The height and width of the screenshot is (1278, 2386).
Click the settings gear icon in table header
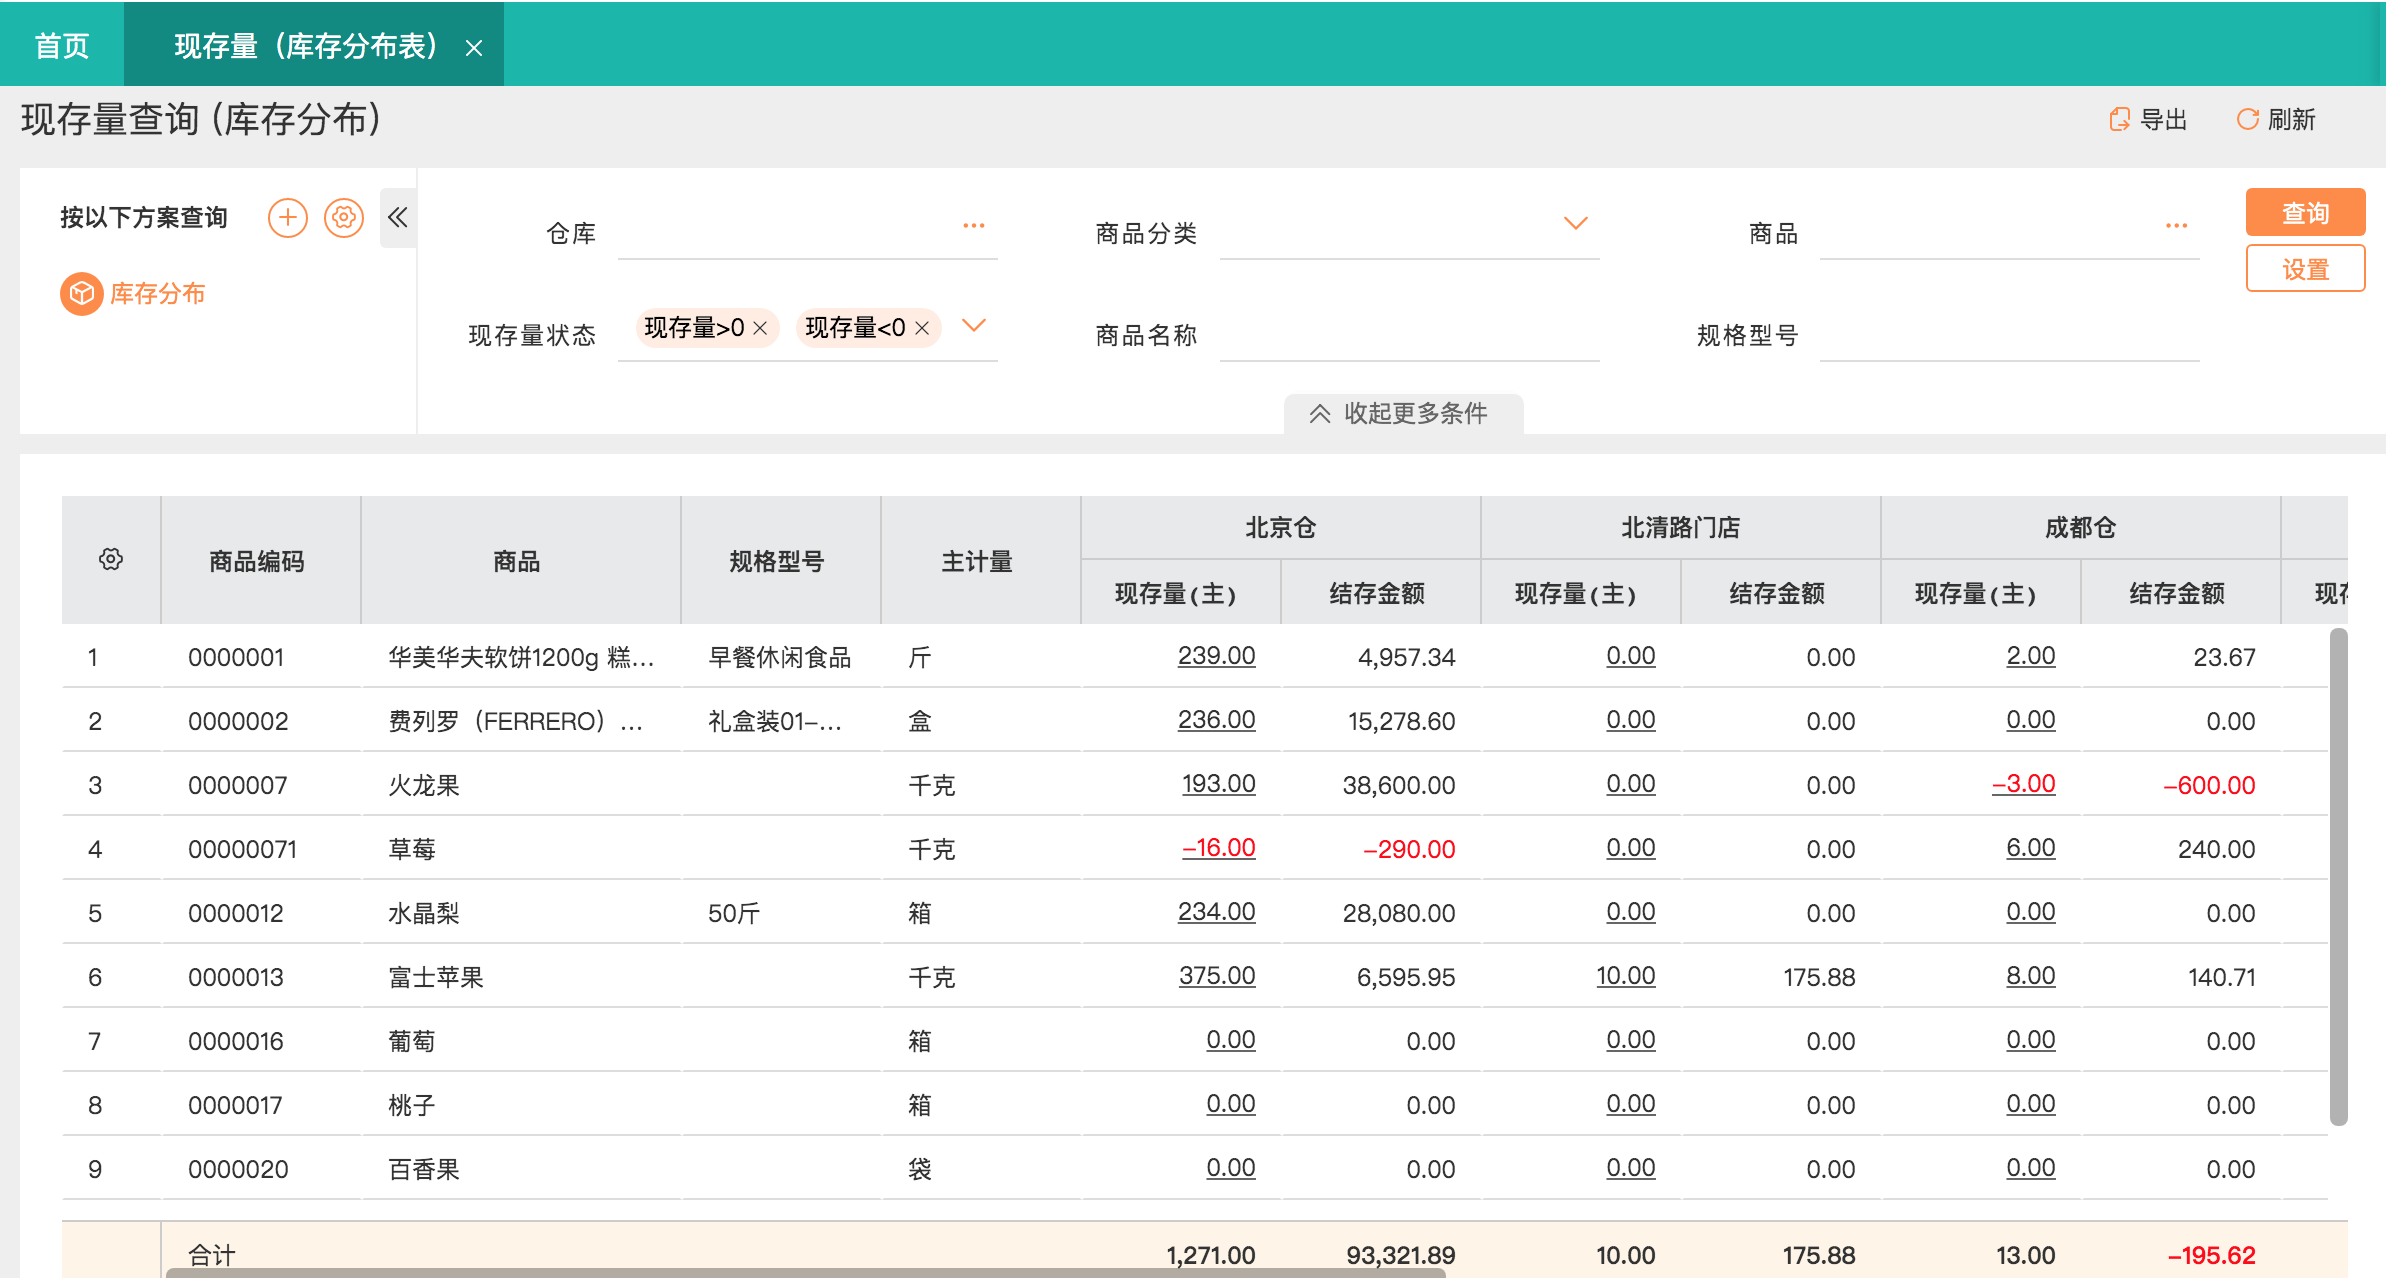(112, 560)
